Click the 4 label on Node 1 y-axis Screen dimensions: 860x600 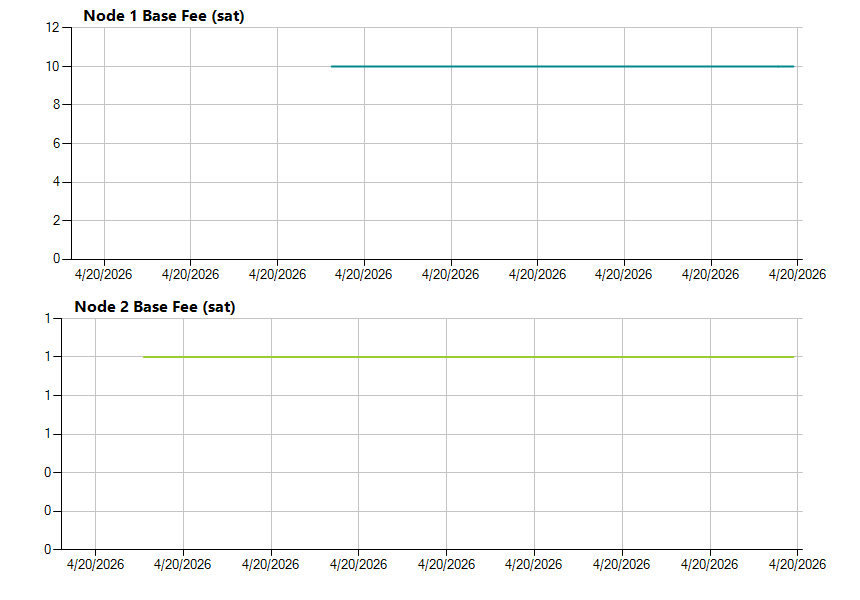click(x=56, y=182)
